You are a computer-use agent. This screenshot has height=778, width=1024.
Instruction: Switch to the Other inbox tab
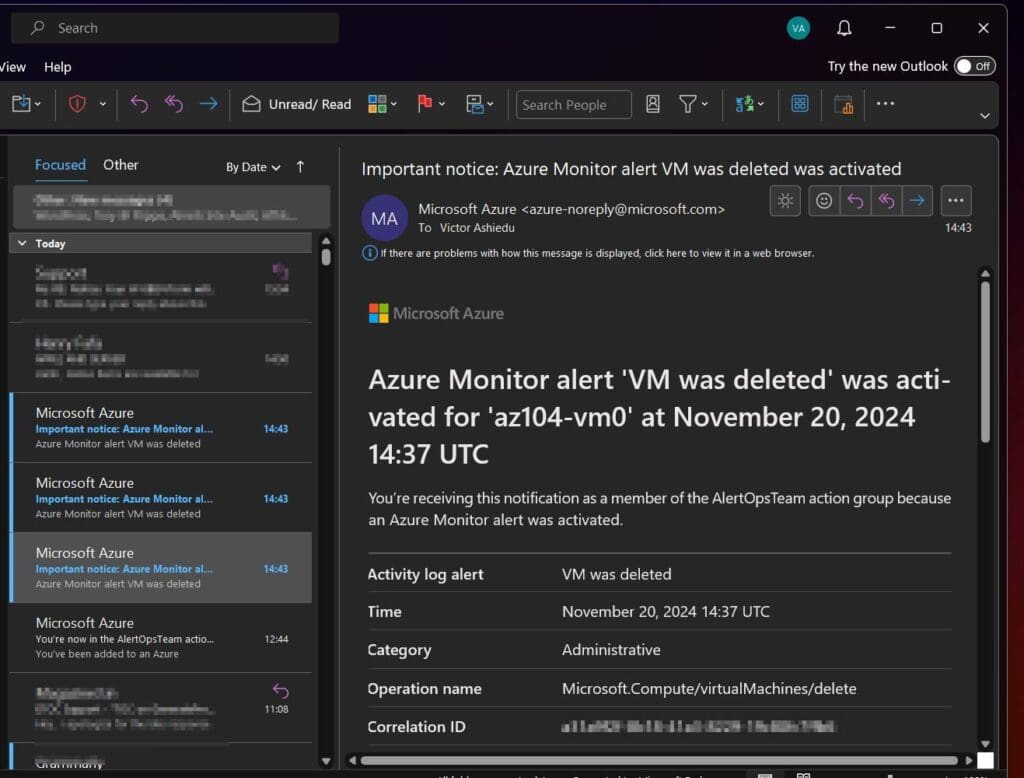click(x=121, y=165)
